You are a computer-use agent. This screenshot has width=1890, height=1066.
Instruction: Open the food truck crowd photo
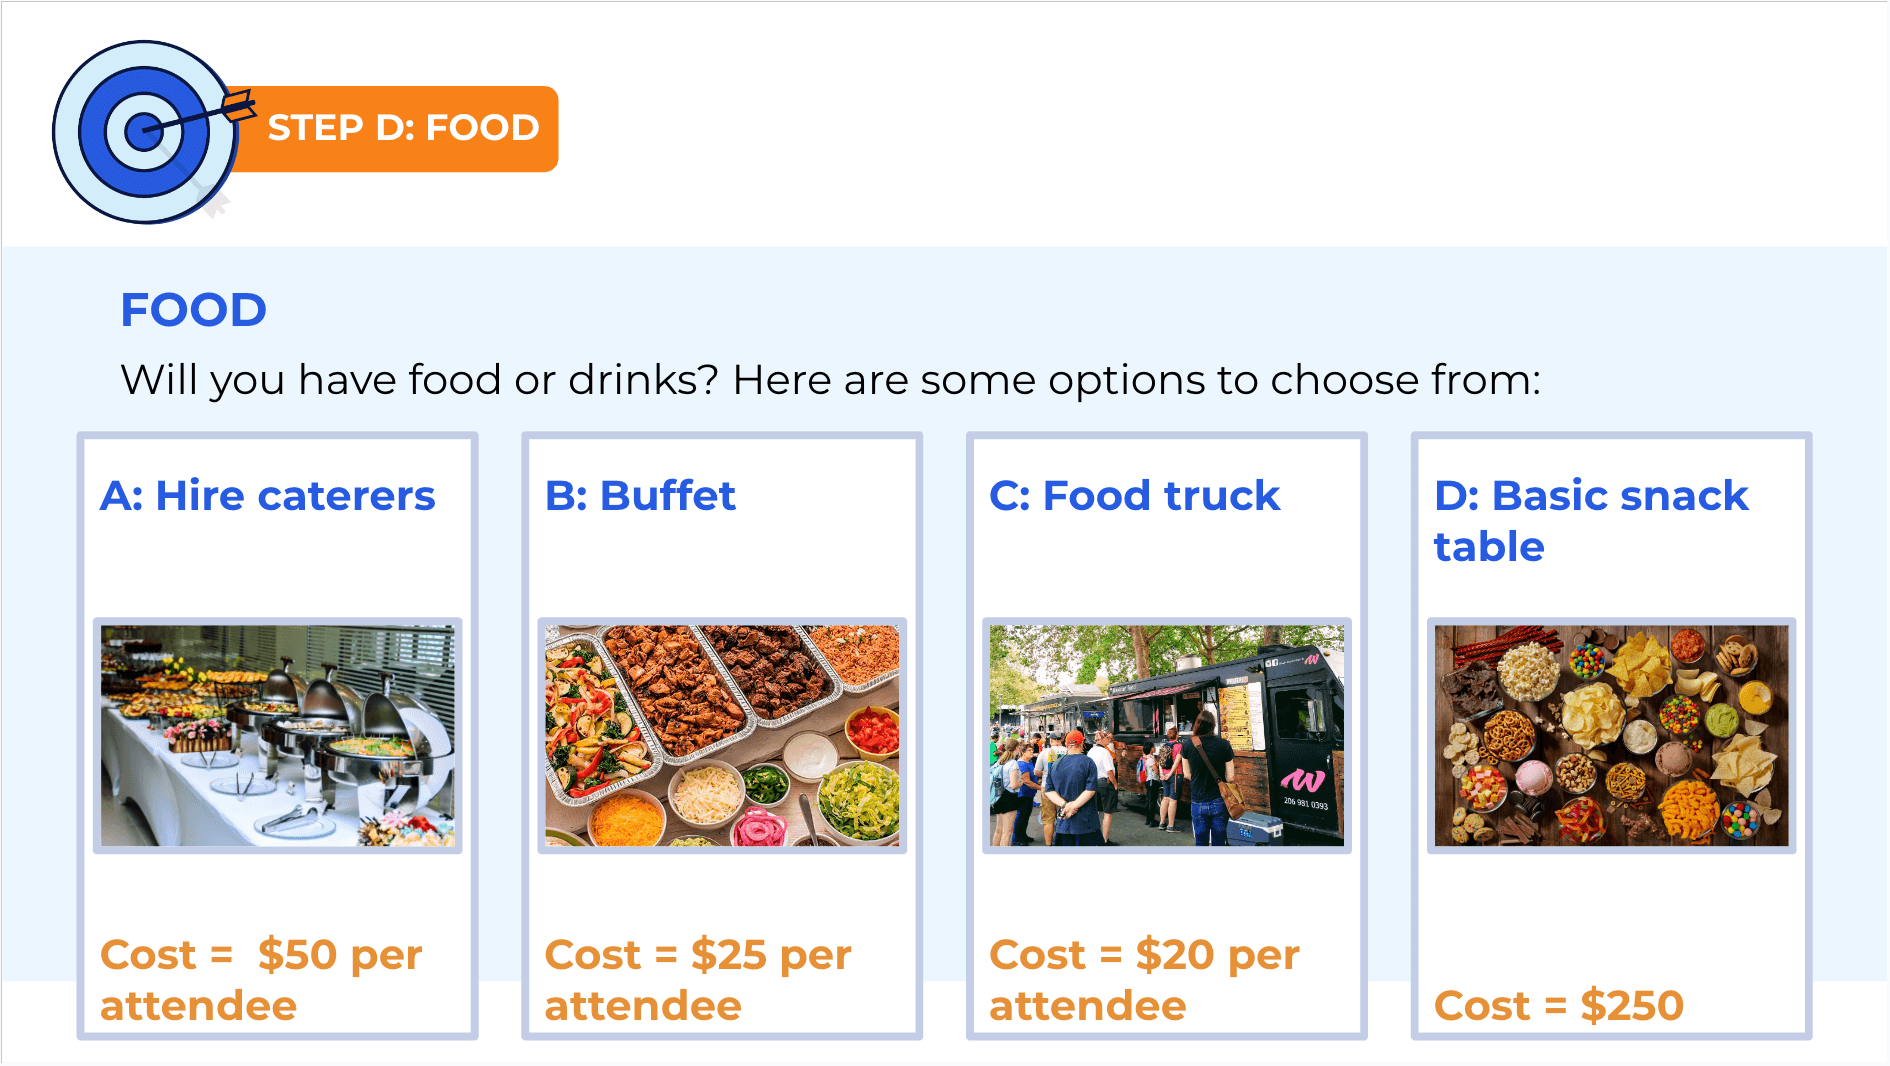coord(1167,736)
